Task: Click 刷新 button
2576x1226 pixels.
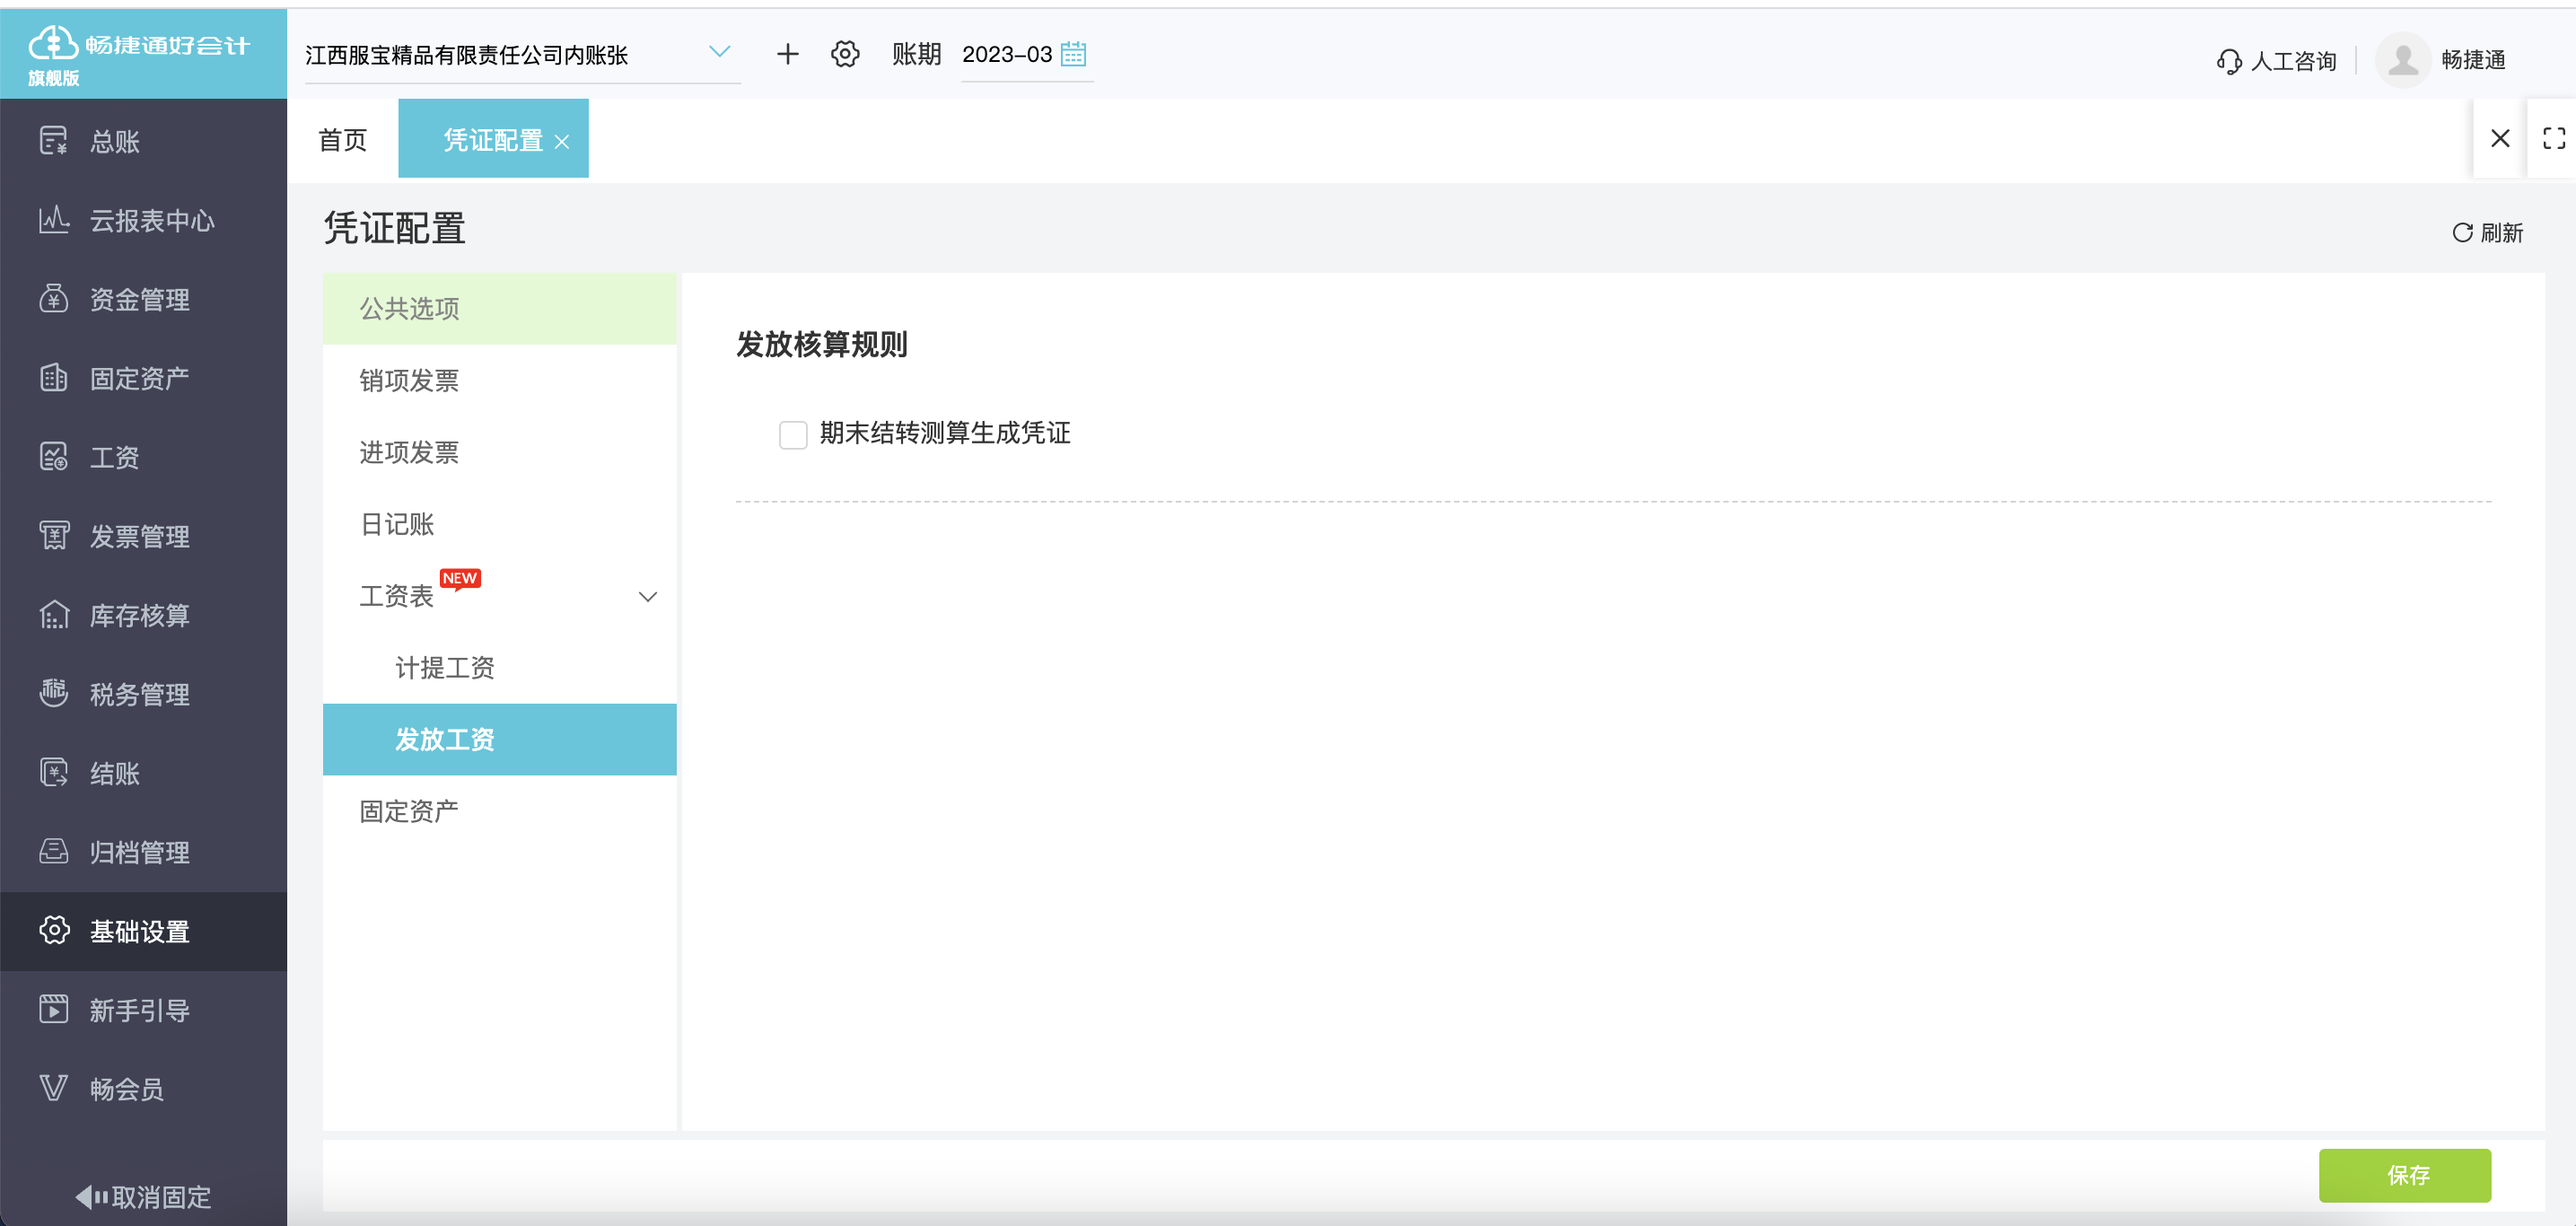Action: 2489,230
